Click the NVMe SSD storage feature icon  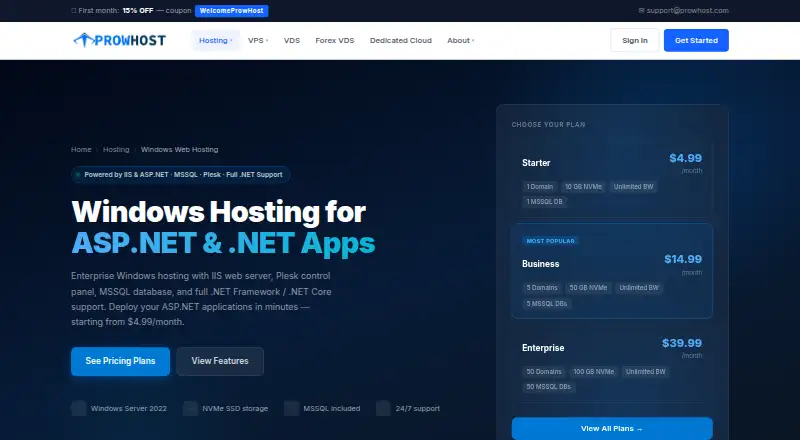click(190, 408)
